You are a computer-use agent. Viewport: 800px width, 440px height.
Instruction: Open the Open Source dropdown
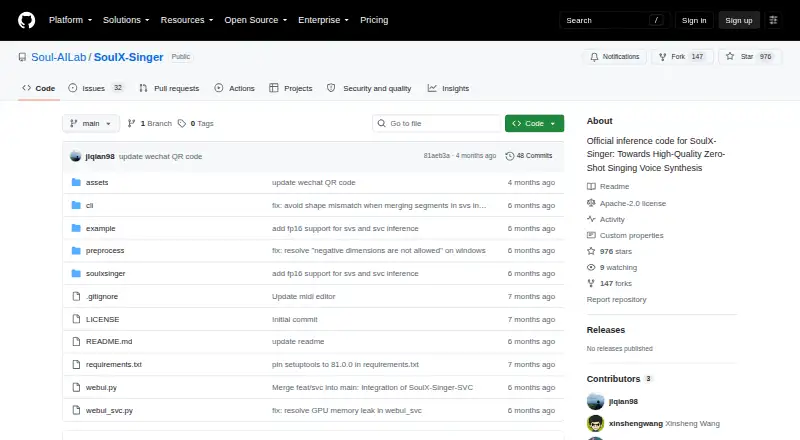[256, 20]
